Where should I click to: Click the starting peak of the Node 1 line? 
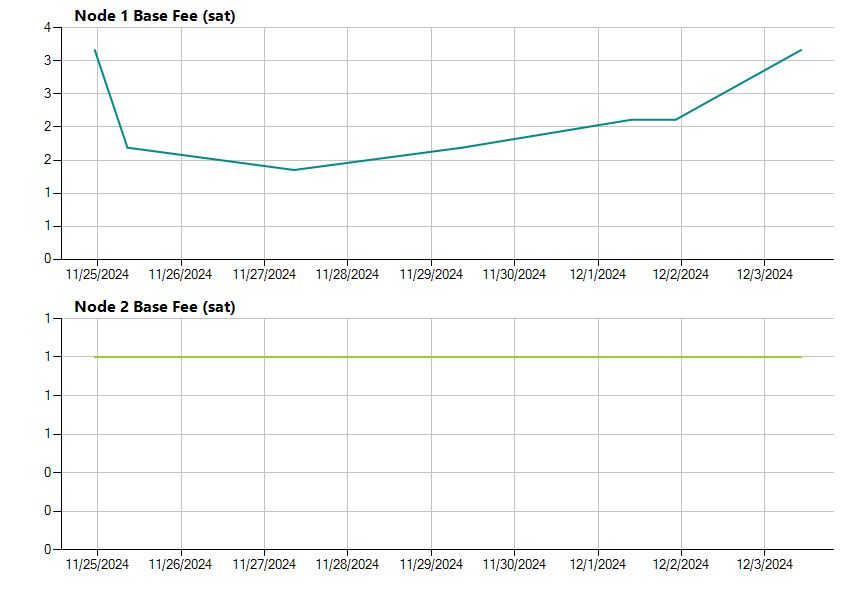95,50
